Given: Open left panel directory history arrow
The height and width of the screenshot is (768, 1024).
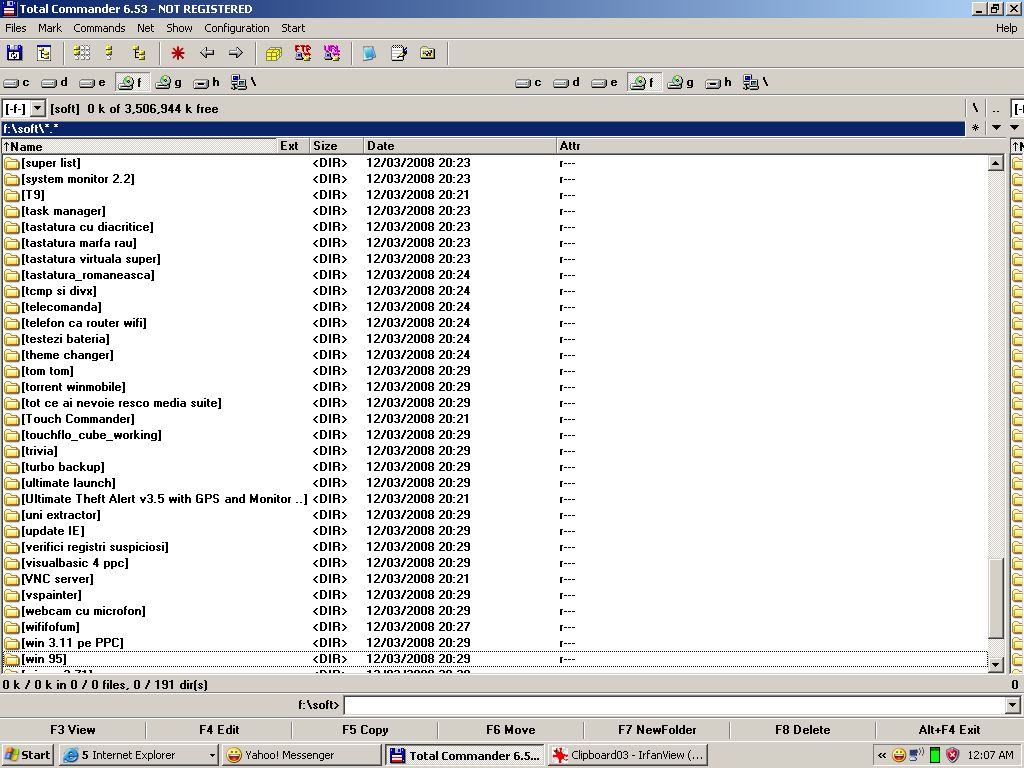Looking at the screenshot, I should point(995,128).
